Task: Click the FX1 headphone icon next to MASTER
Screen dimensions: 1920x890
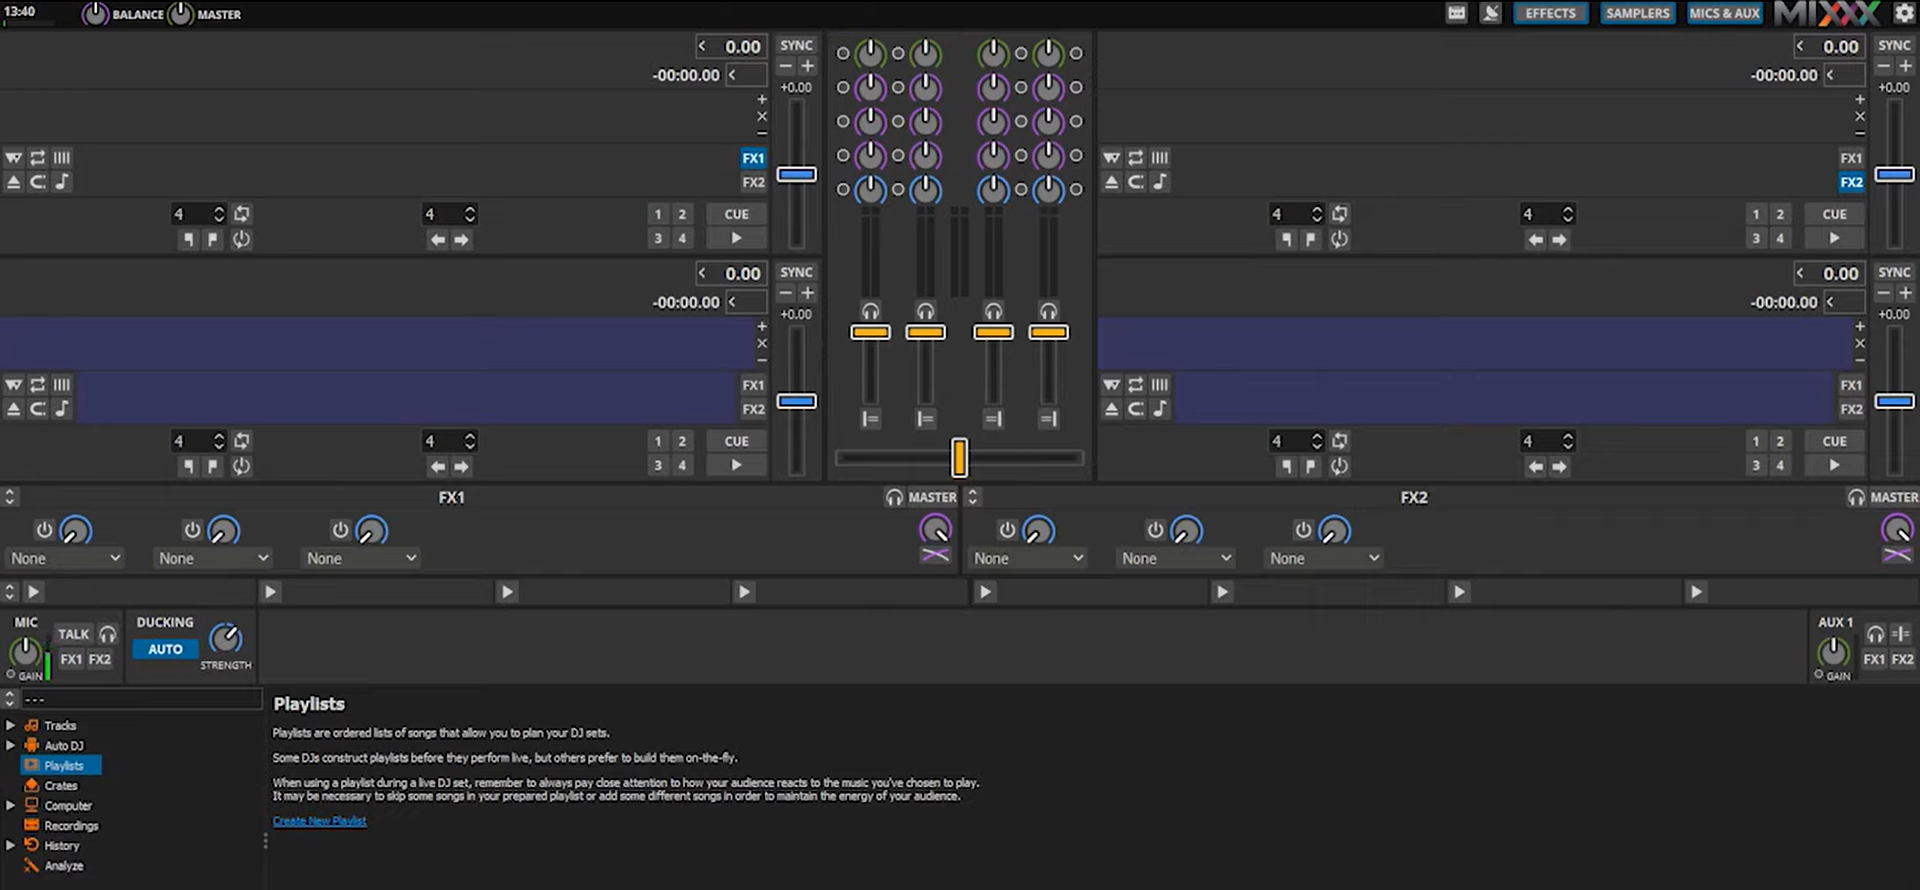Action: (x=894, y=497)
